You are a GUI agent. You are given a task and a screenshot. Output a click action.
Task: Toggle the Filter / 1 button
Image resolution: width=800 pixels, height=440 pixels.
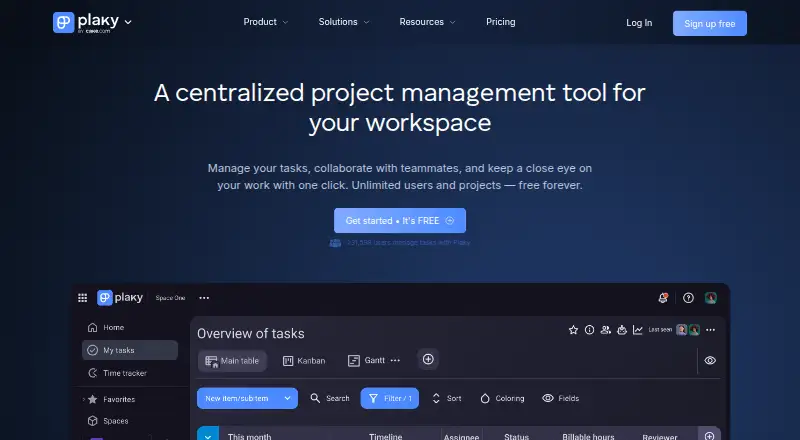point(390,398)
